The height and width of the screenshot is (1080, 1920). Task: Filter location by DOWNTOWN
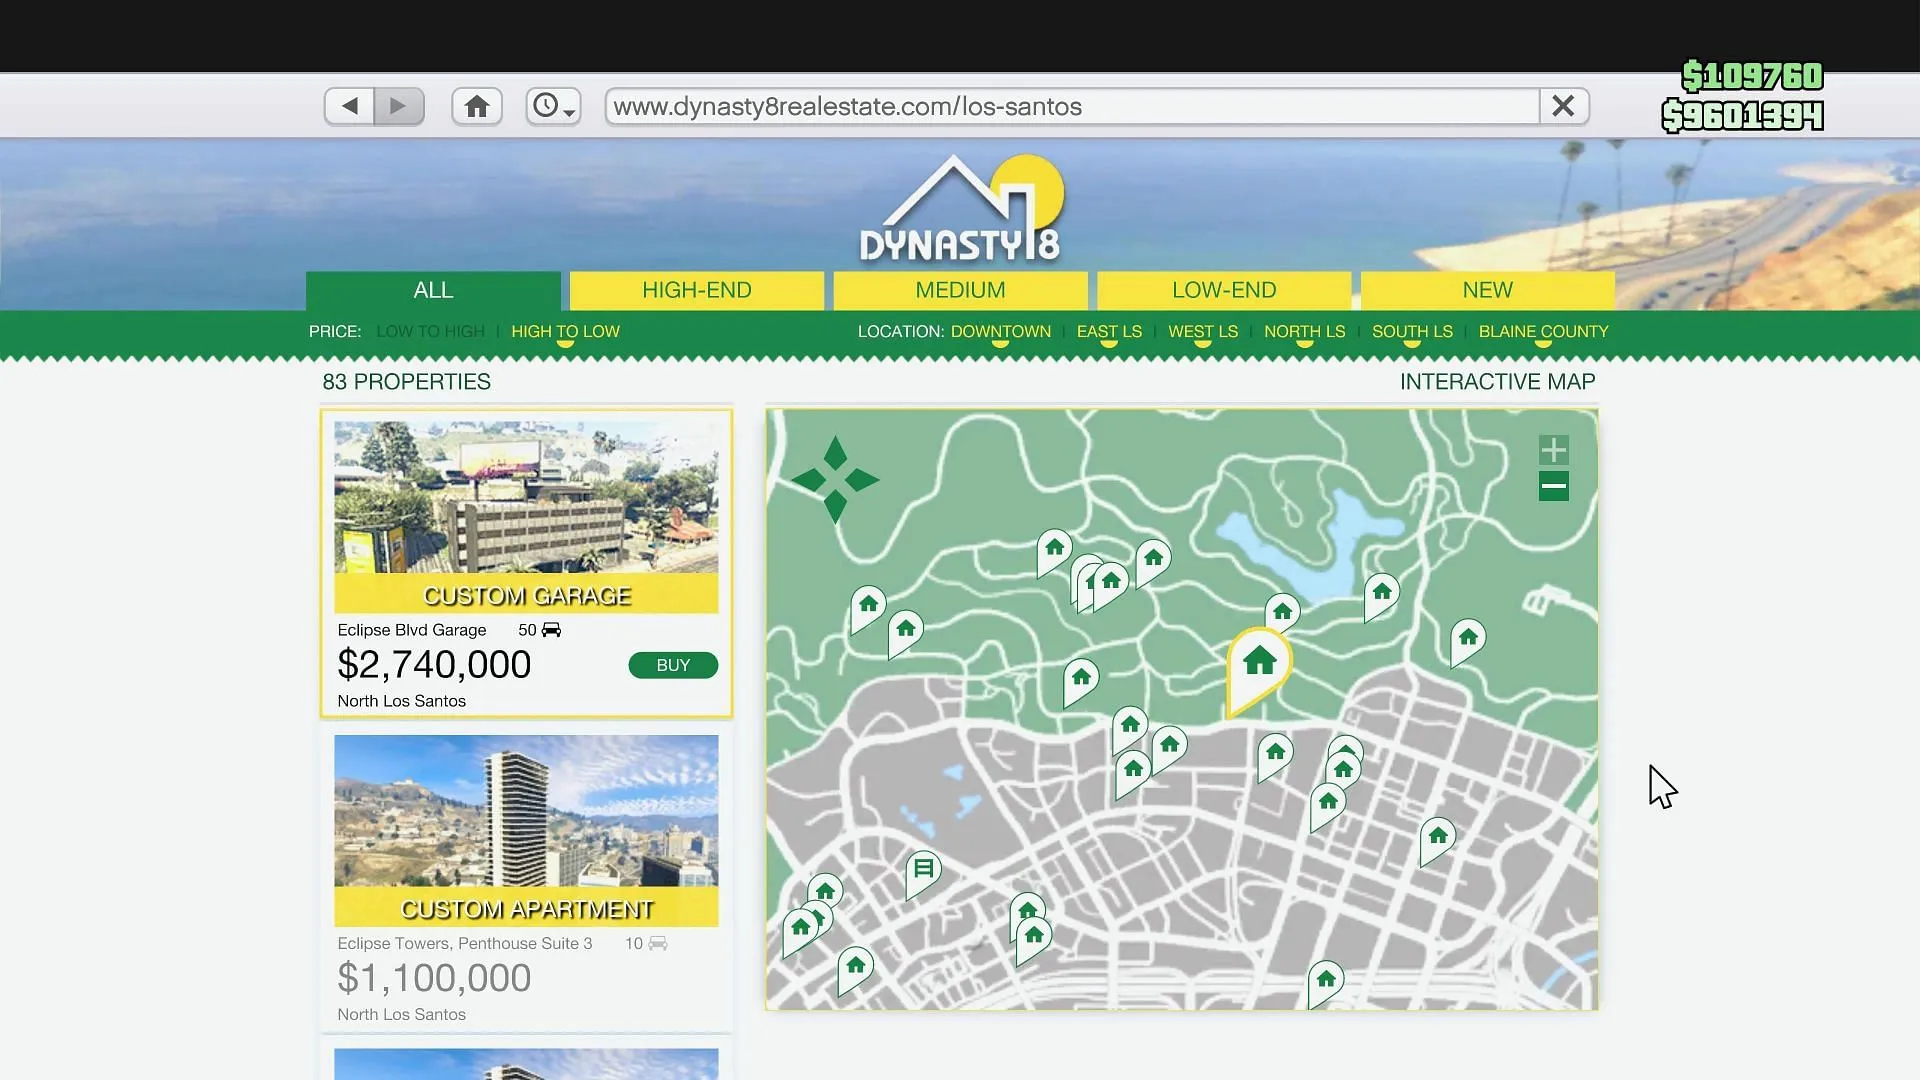pyautogui.click(x=1000, y=331)
